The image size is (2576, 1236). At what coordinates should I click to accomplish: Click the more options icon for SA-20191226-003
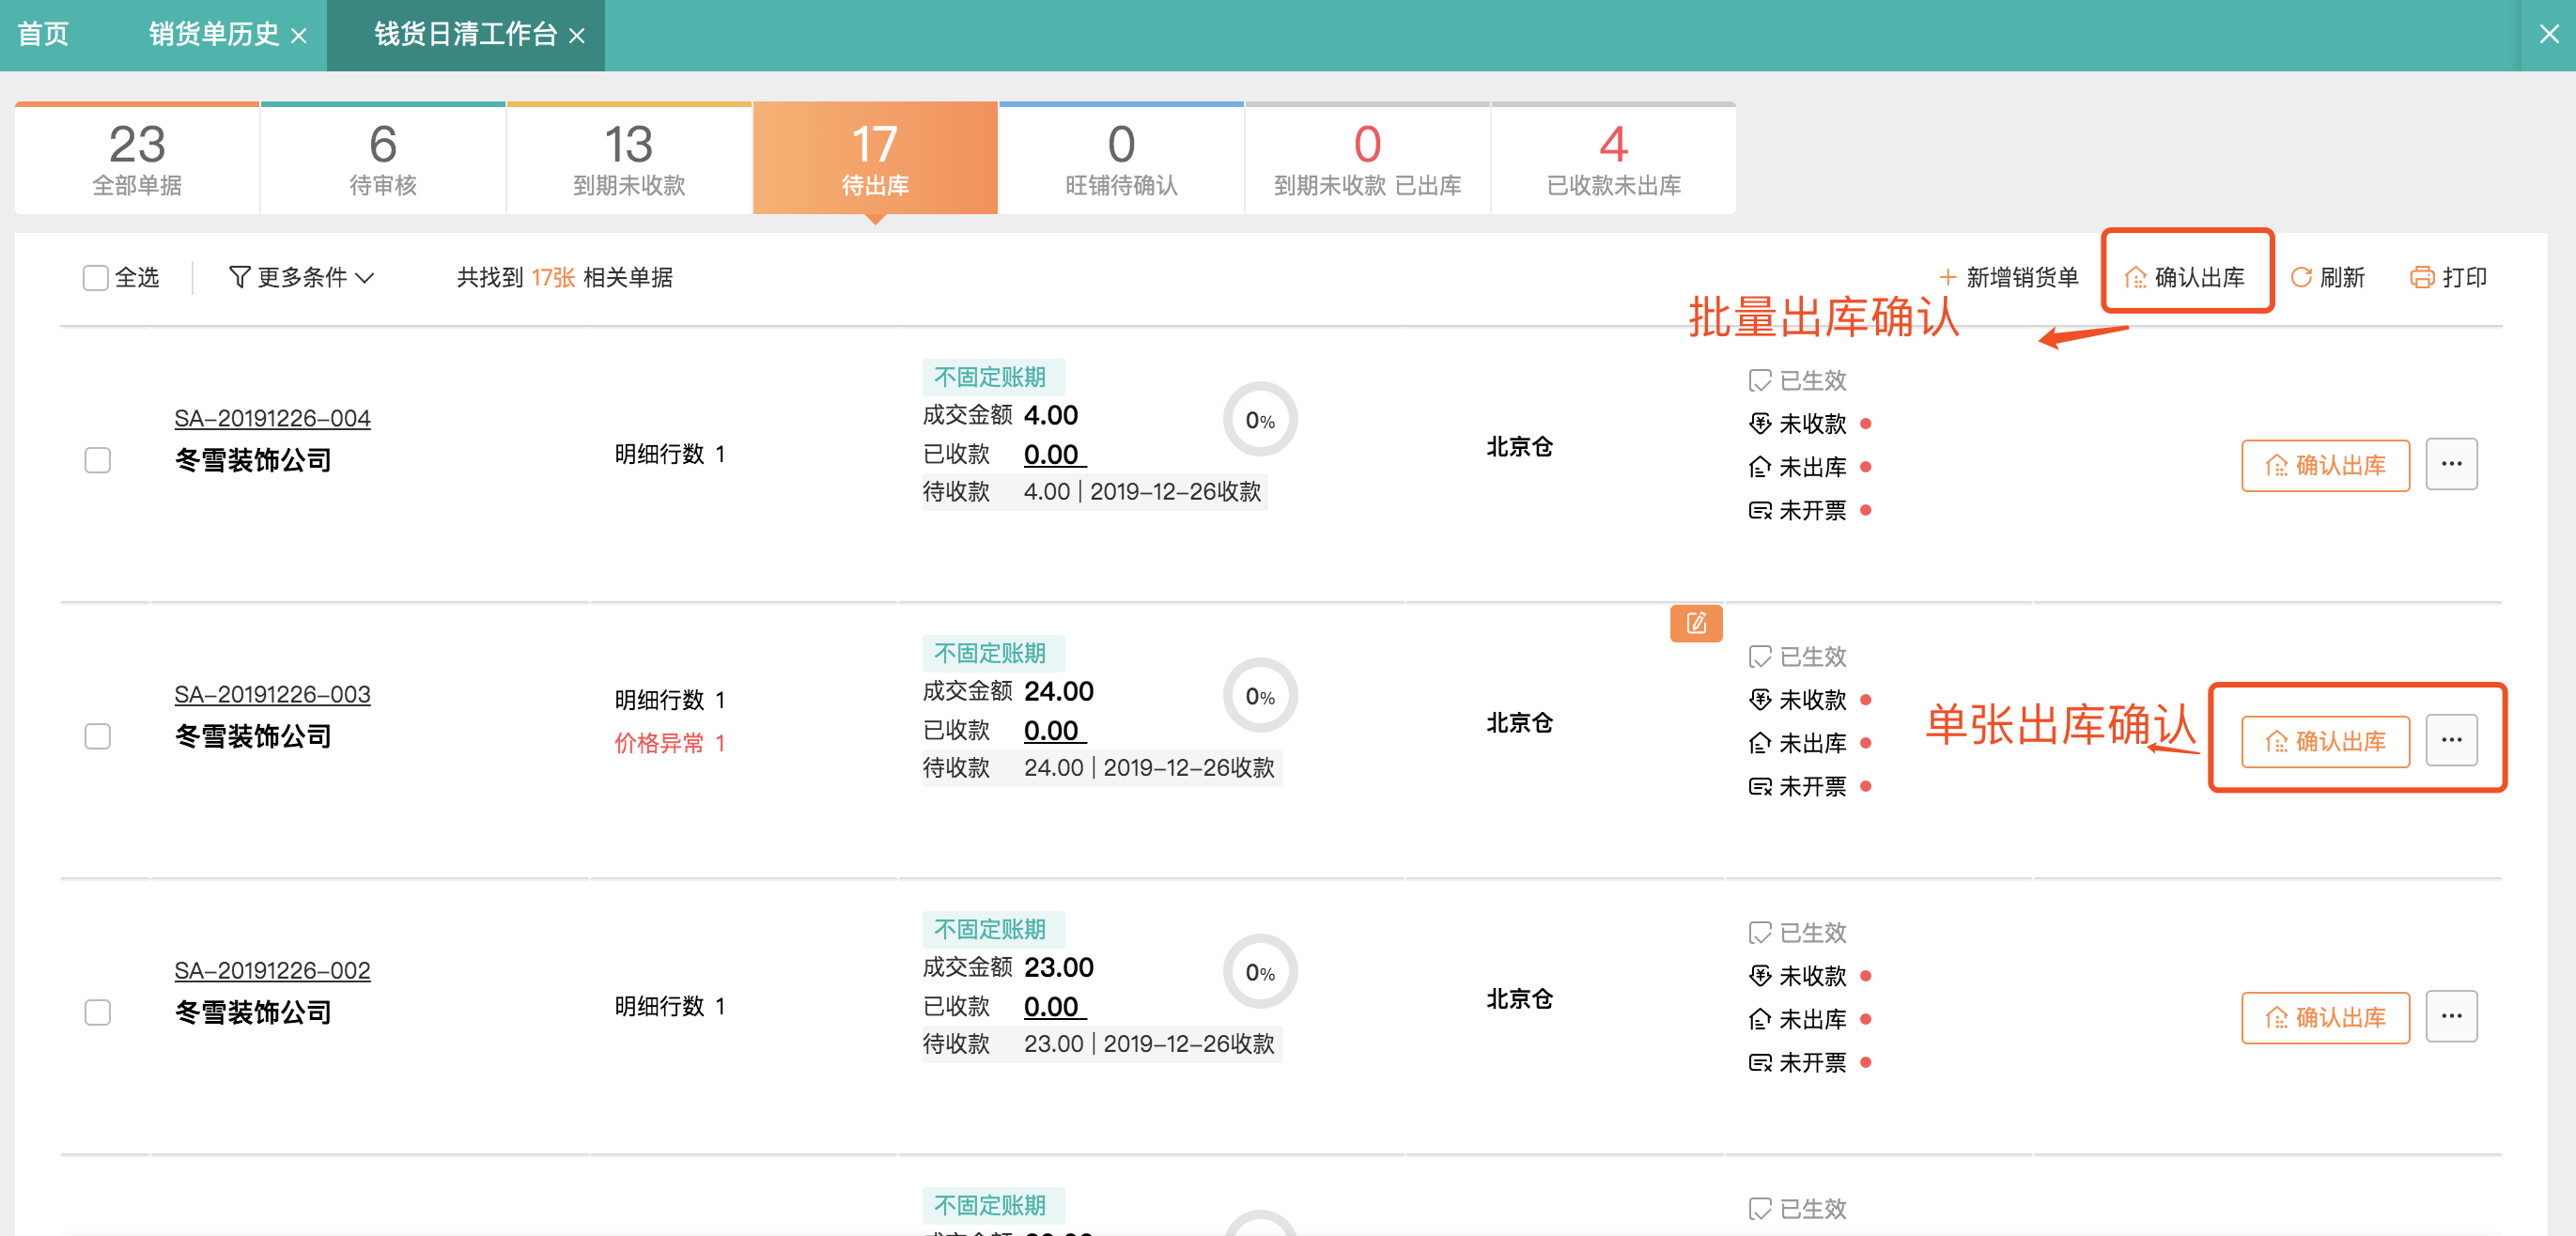(x=2458, y=738)
